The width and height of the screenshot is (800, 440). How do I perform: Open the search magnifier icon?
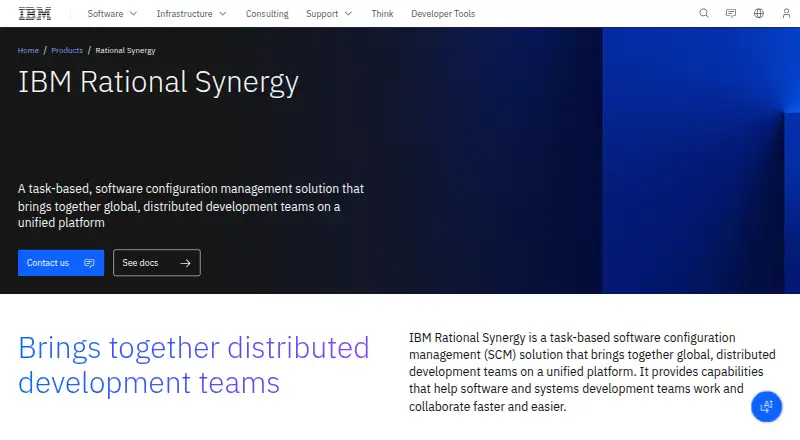704,13
